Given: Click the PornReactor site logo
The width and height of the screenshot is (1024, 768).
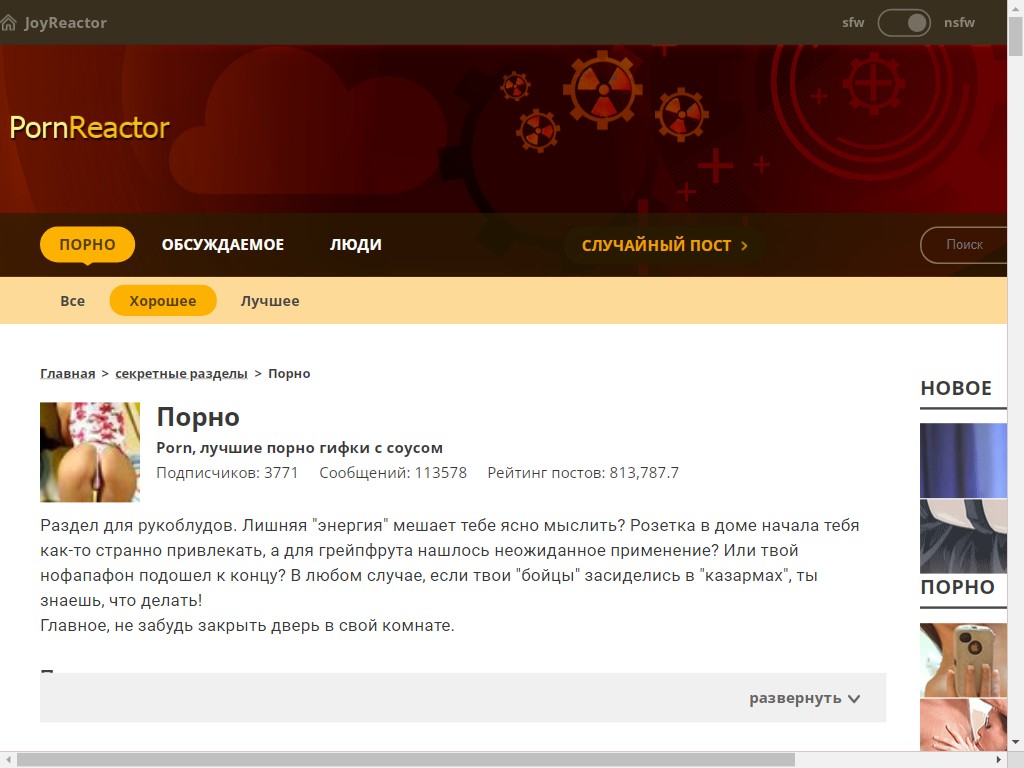Looking at the screenshot, I should click(x=90, y=128).
